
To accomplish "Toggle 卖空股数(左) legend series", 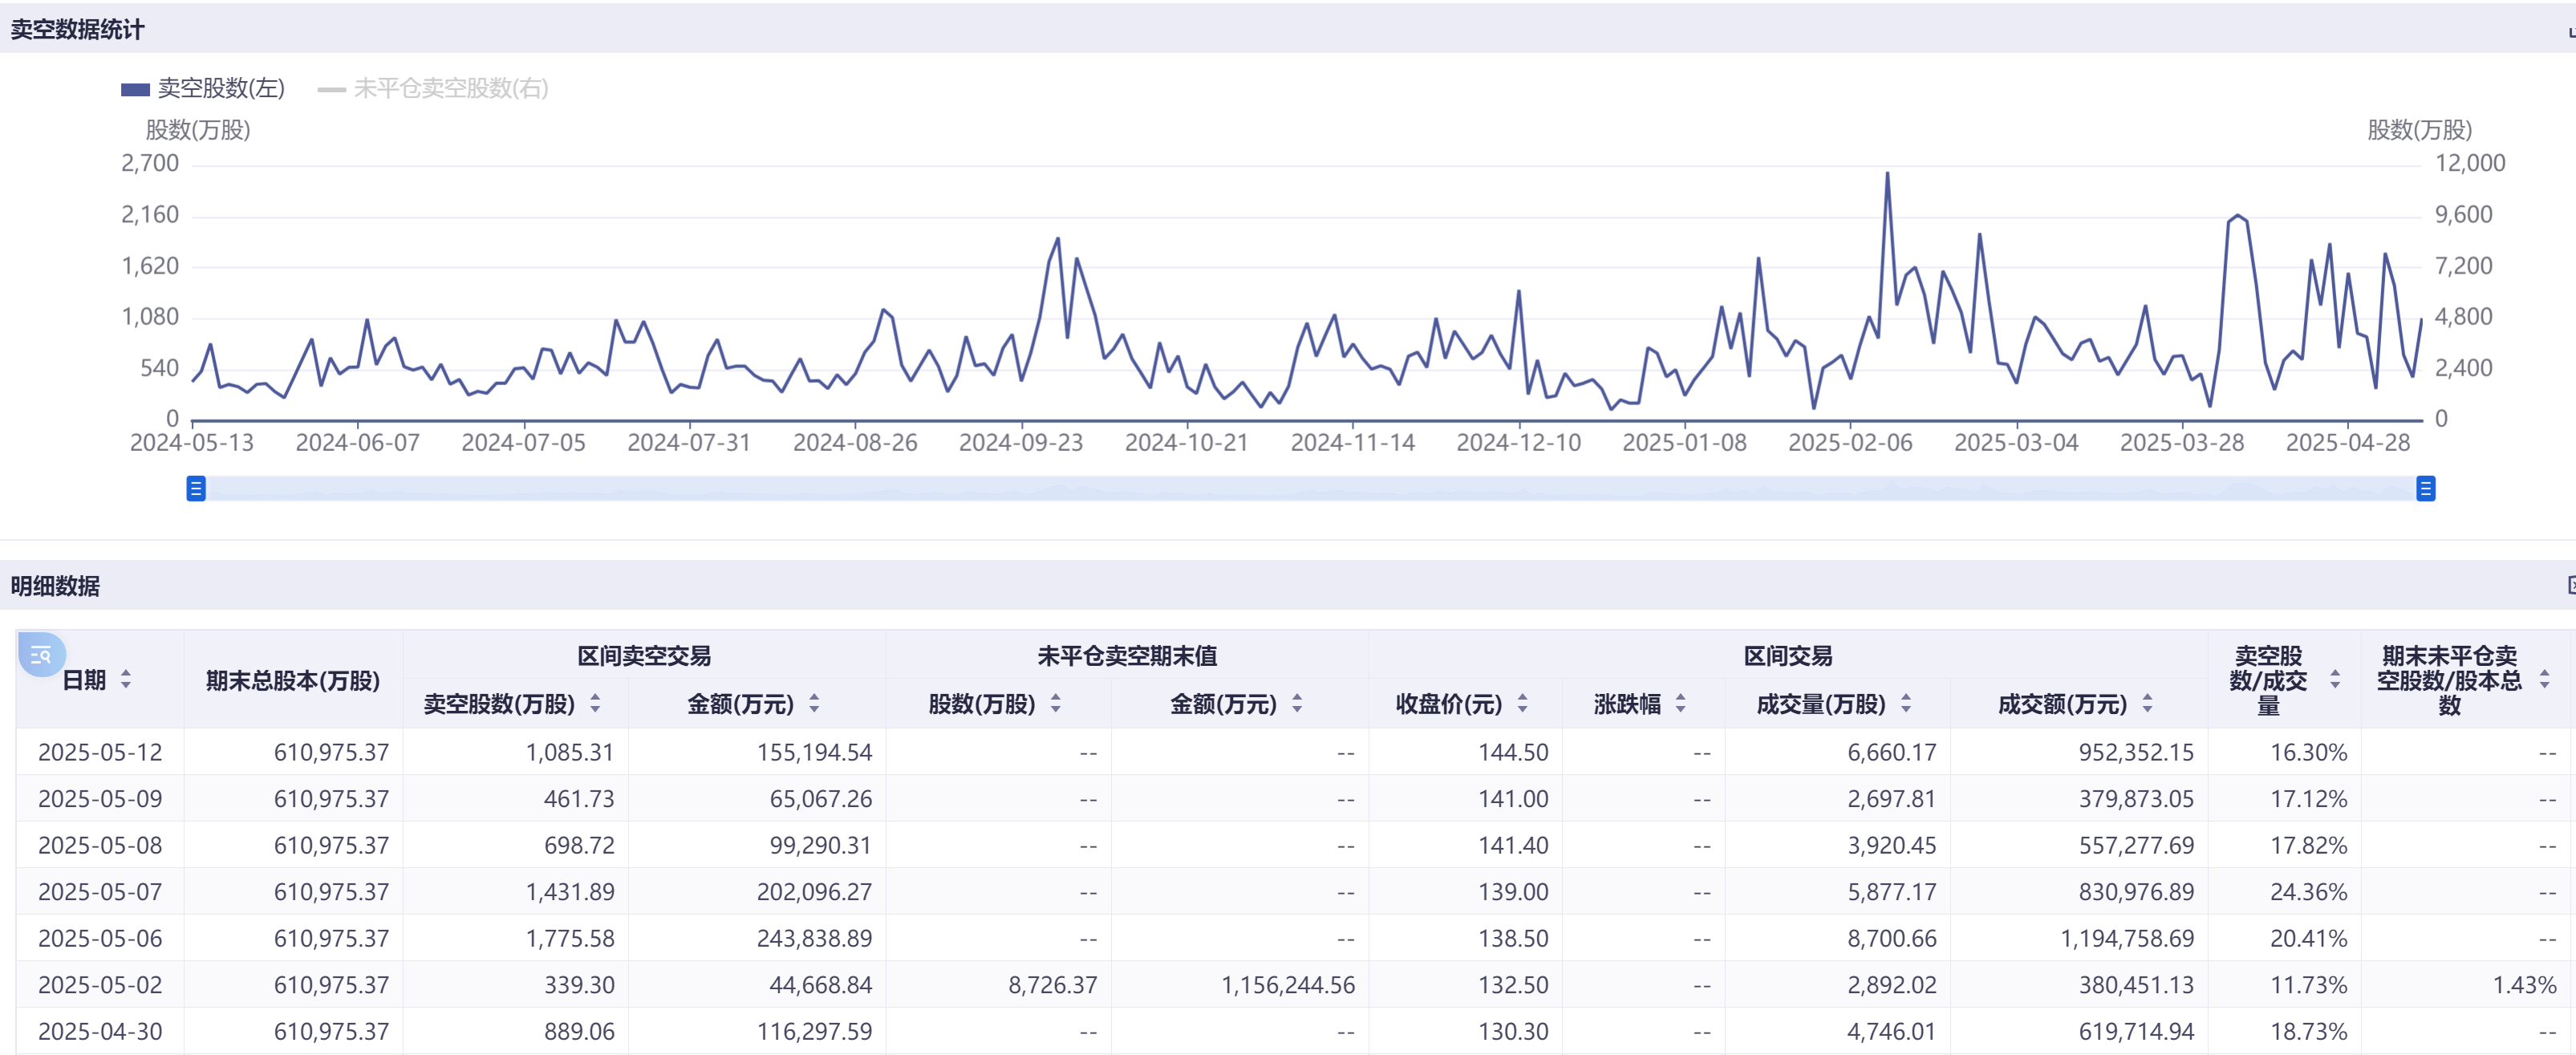I will [221, 89].
